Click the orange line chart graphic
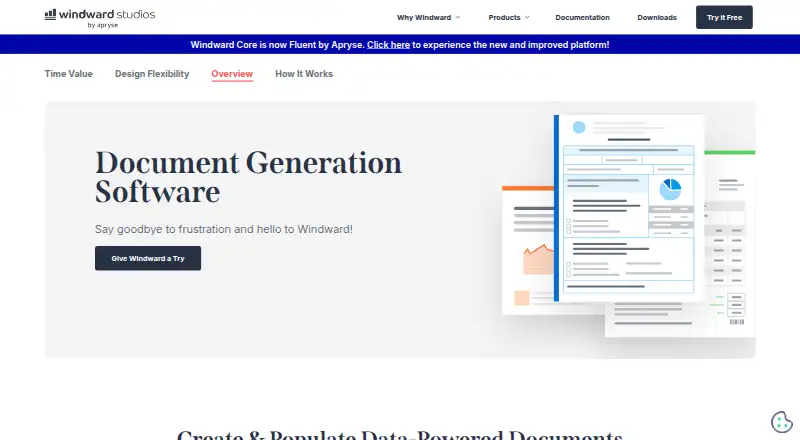The image size is (800, 440). (538, 259)
